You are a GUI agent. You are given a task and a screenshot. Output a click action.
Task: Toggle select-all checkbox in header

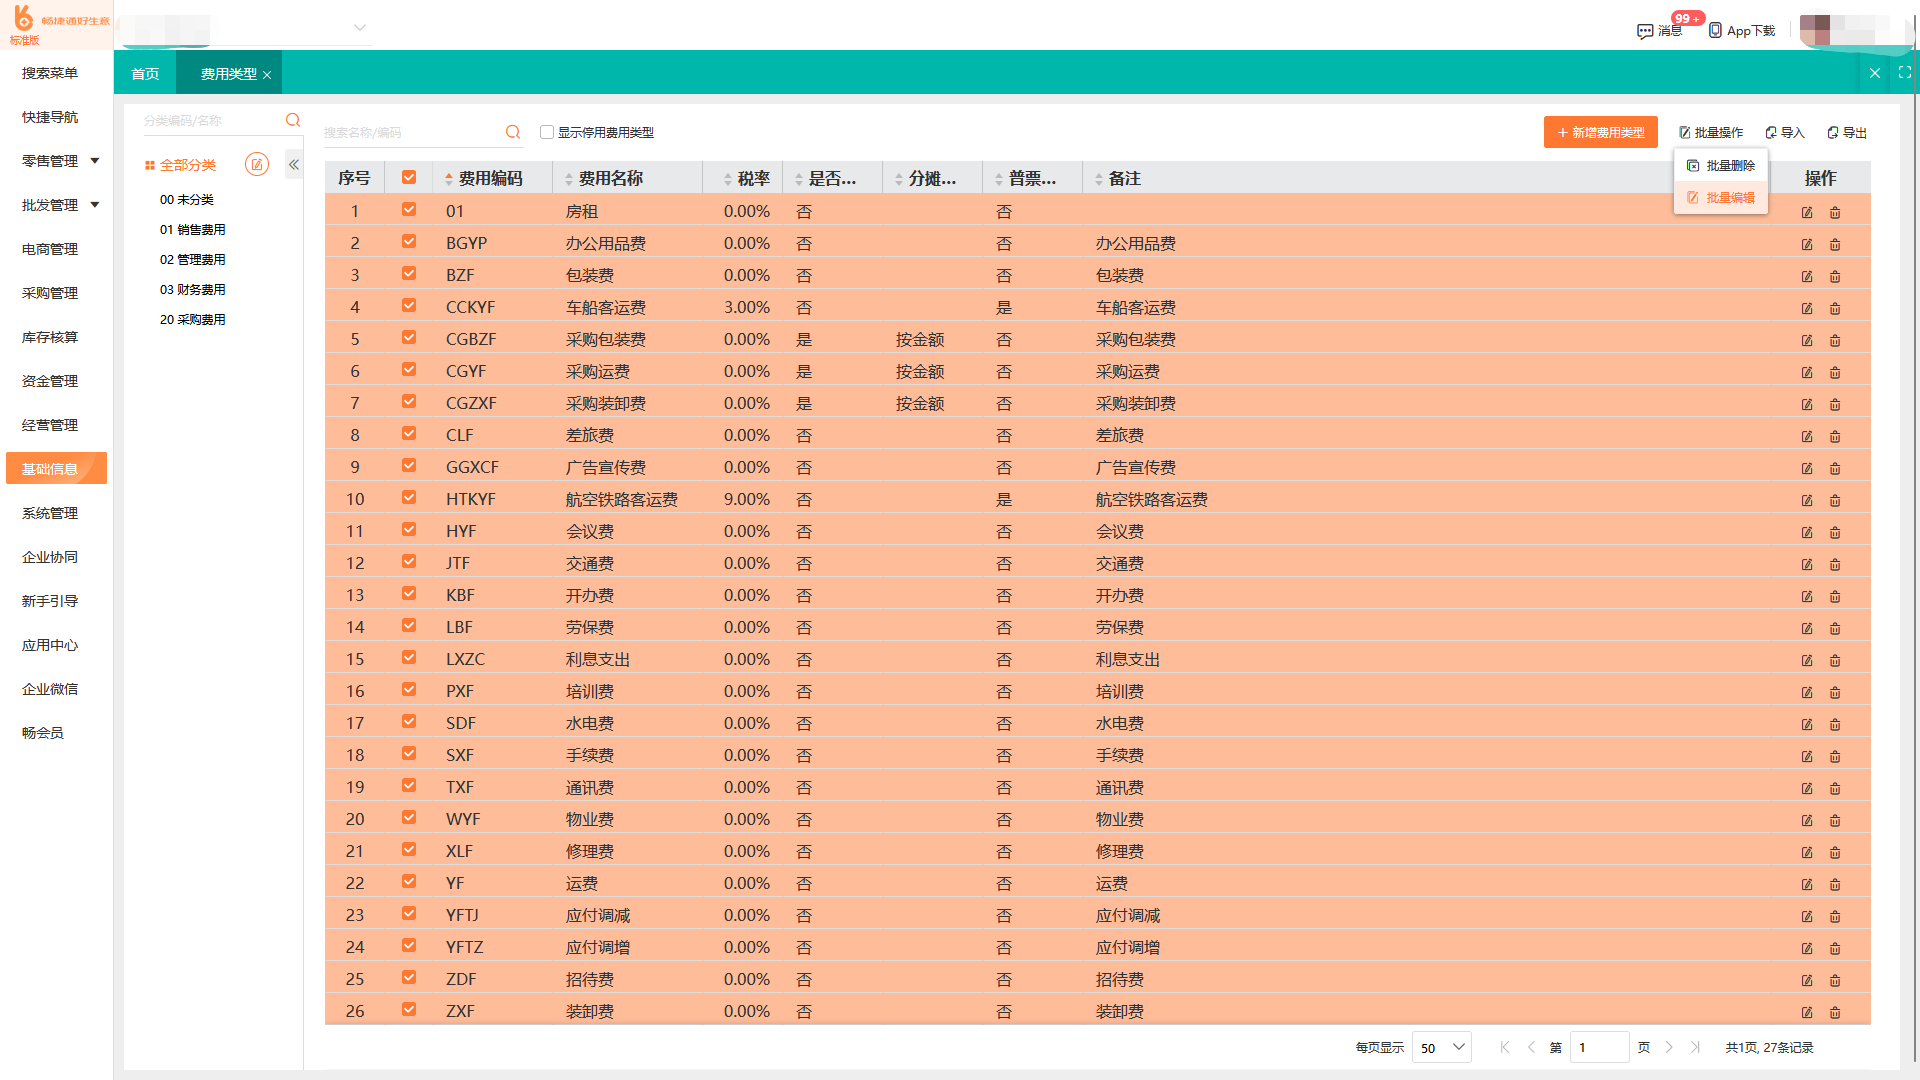pos(409,177)
